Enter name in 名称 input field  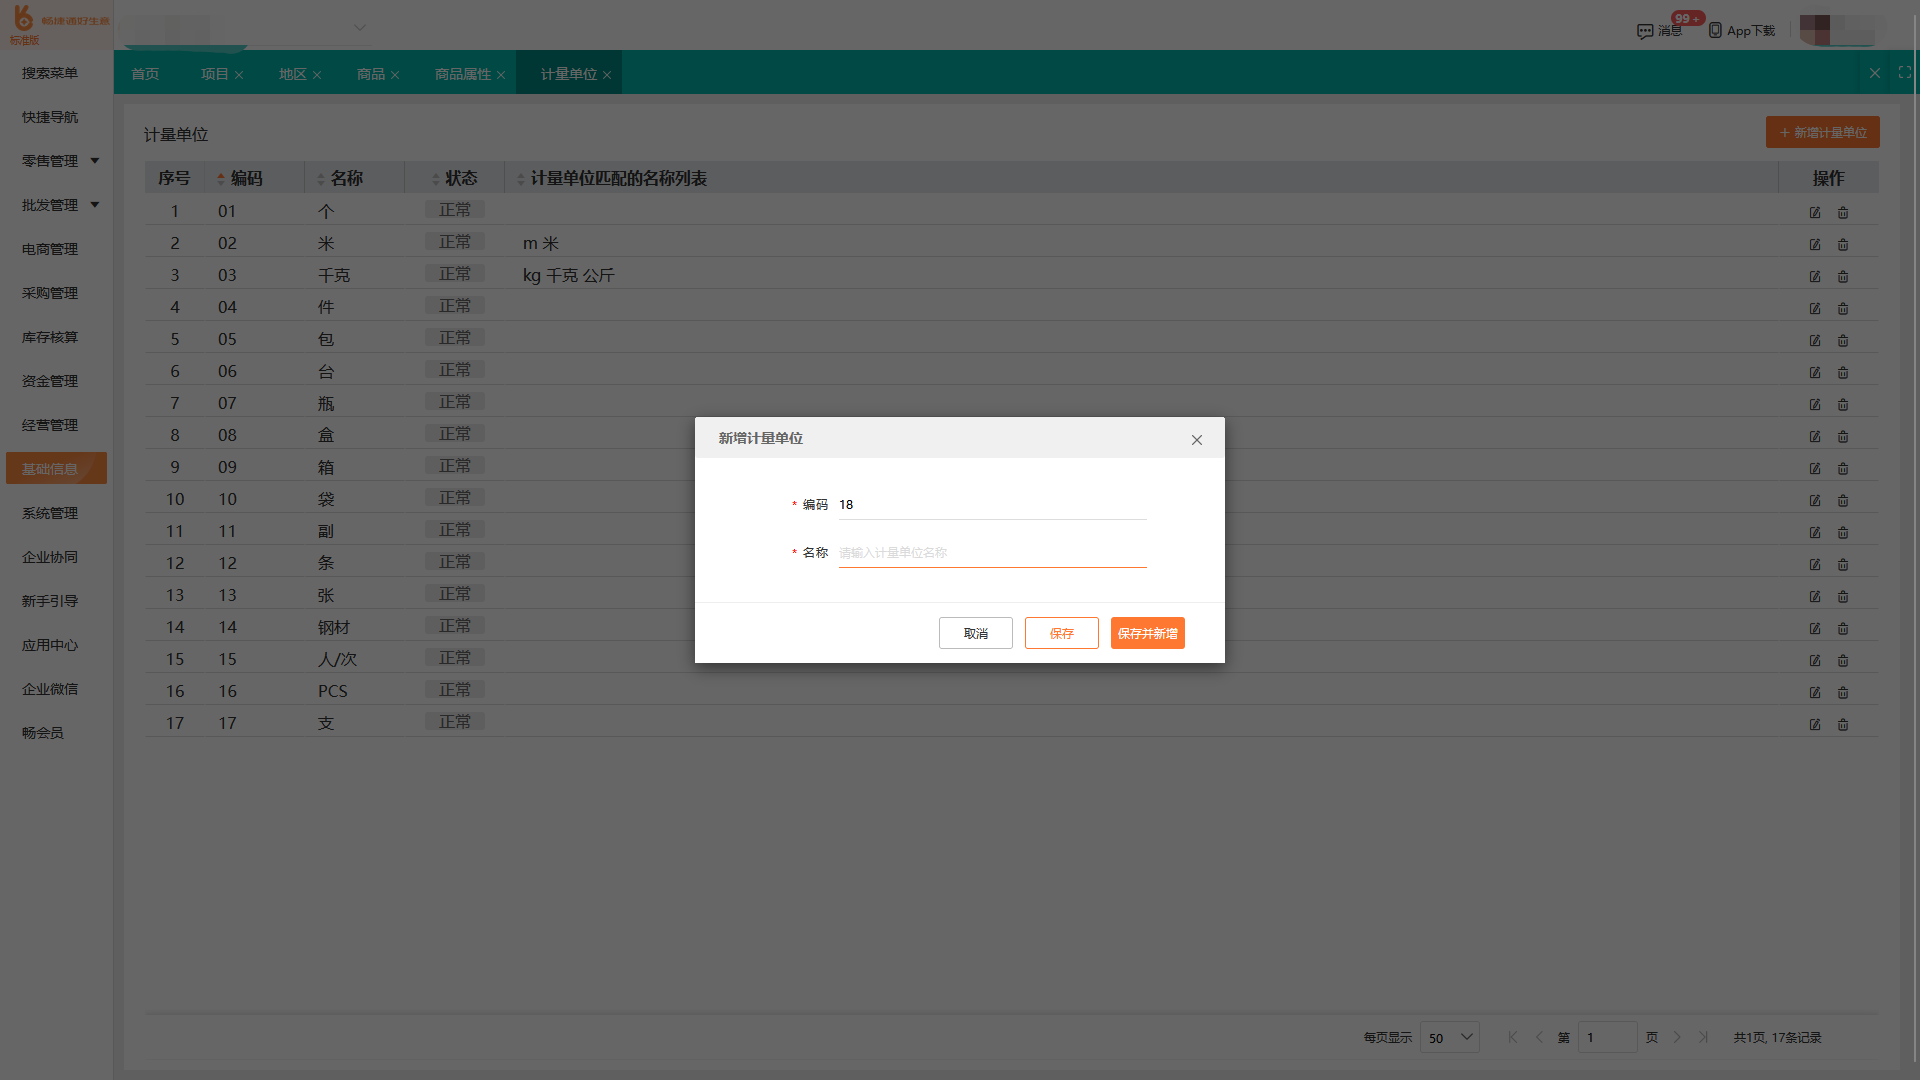click(990, 551)
